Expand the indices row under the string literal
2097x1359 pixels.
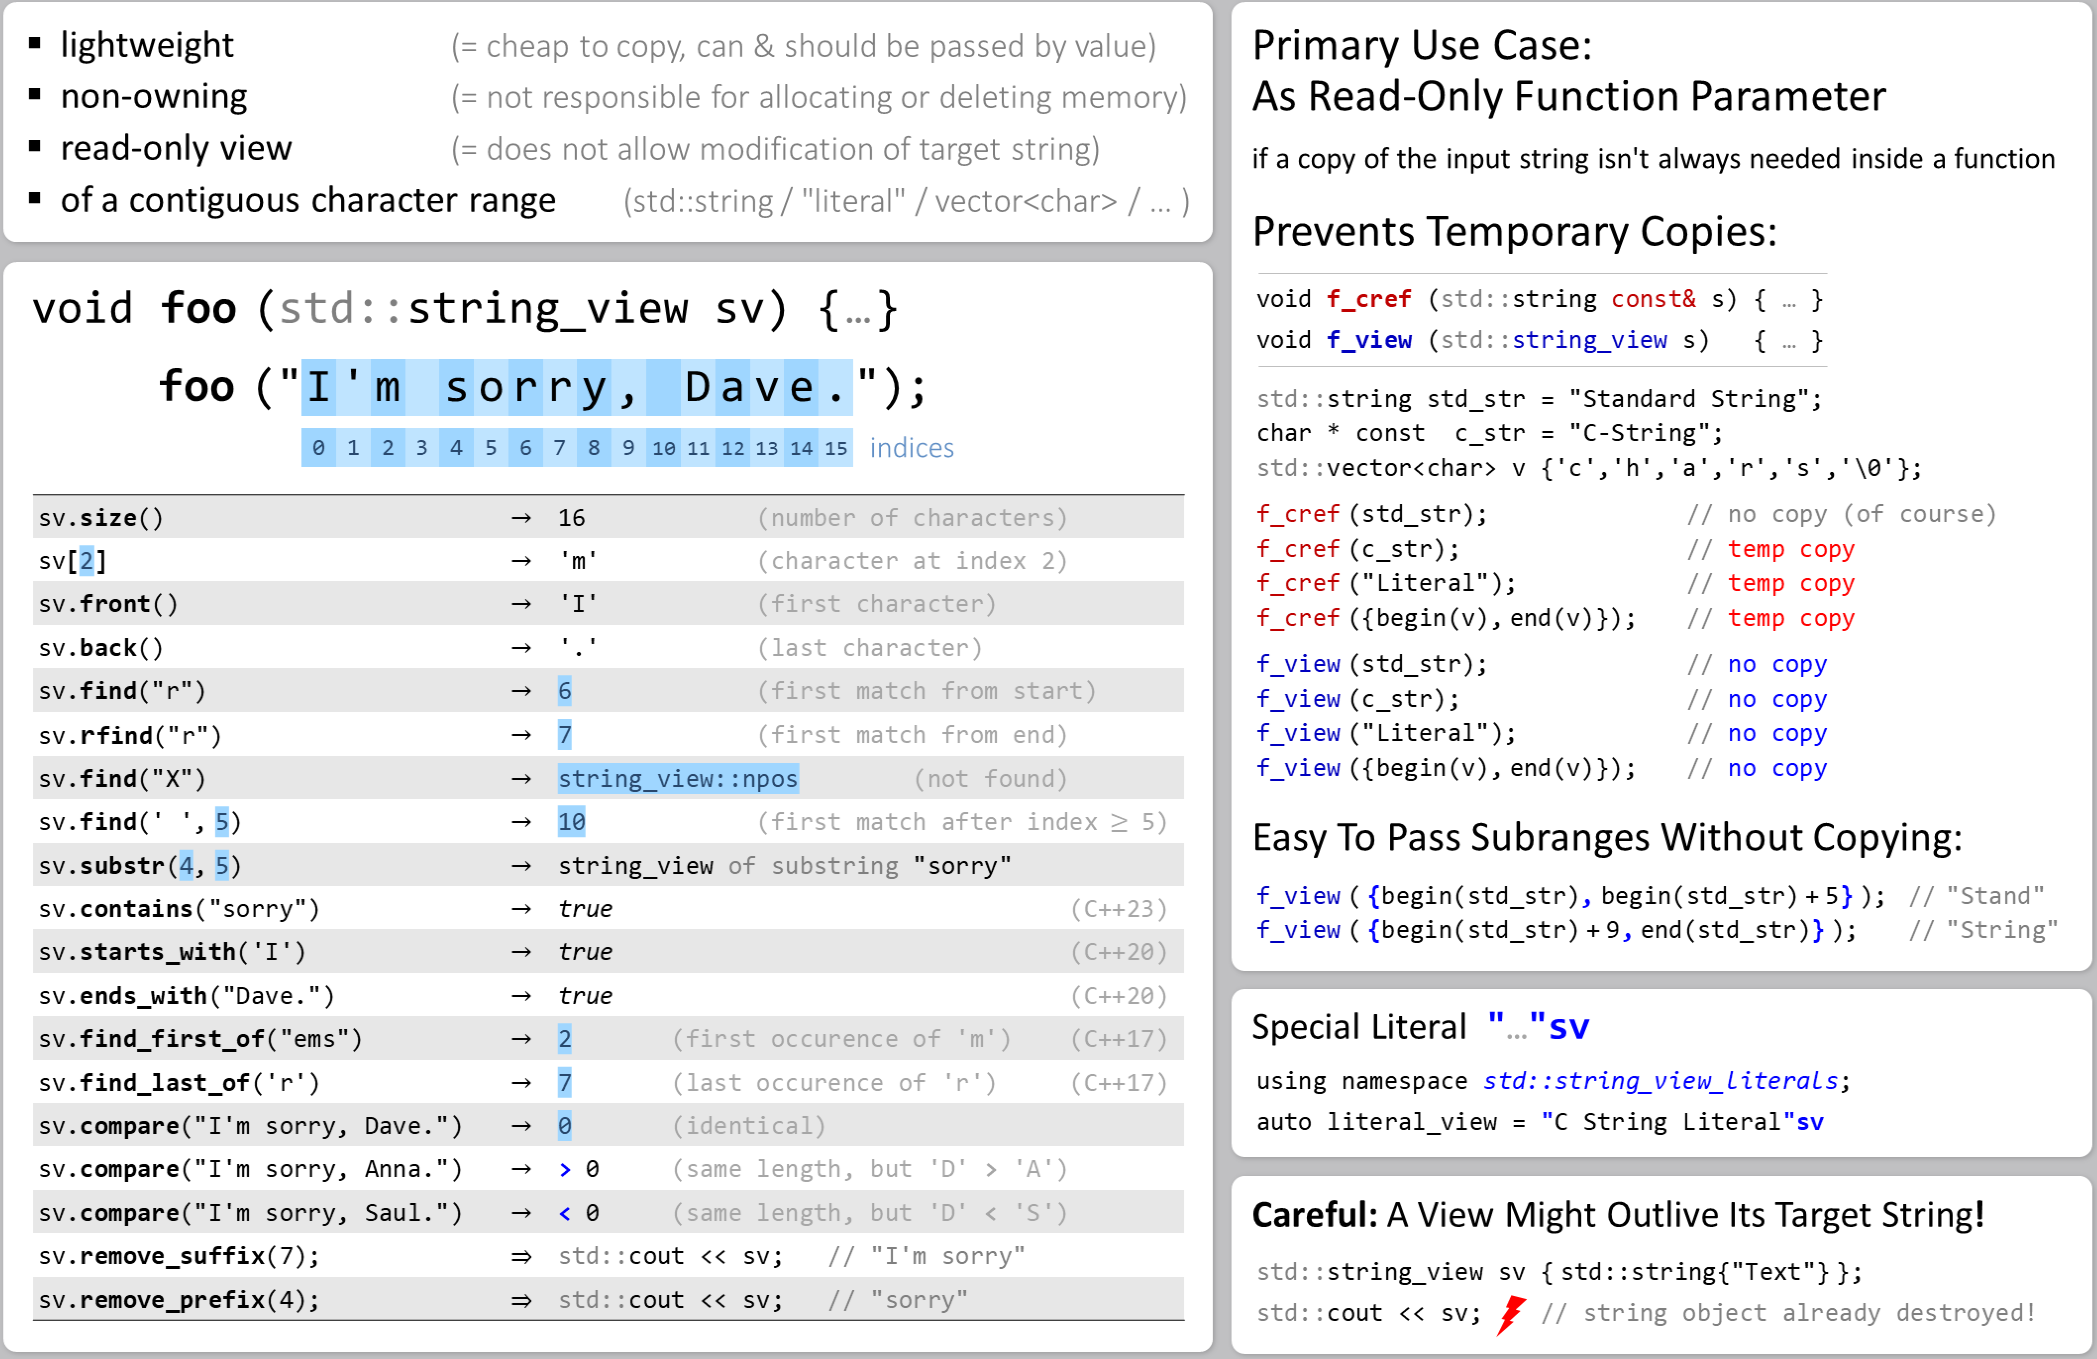click(578, 448)
